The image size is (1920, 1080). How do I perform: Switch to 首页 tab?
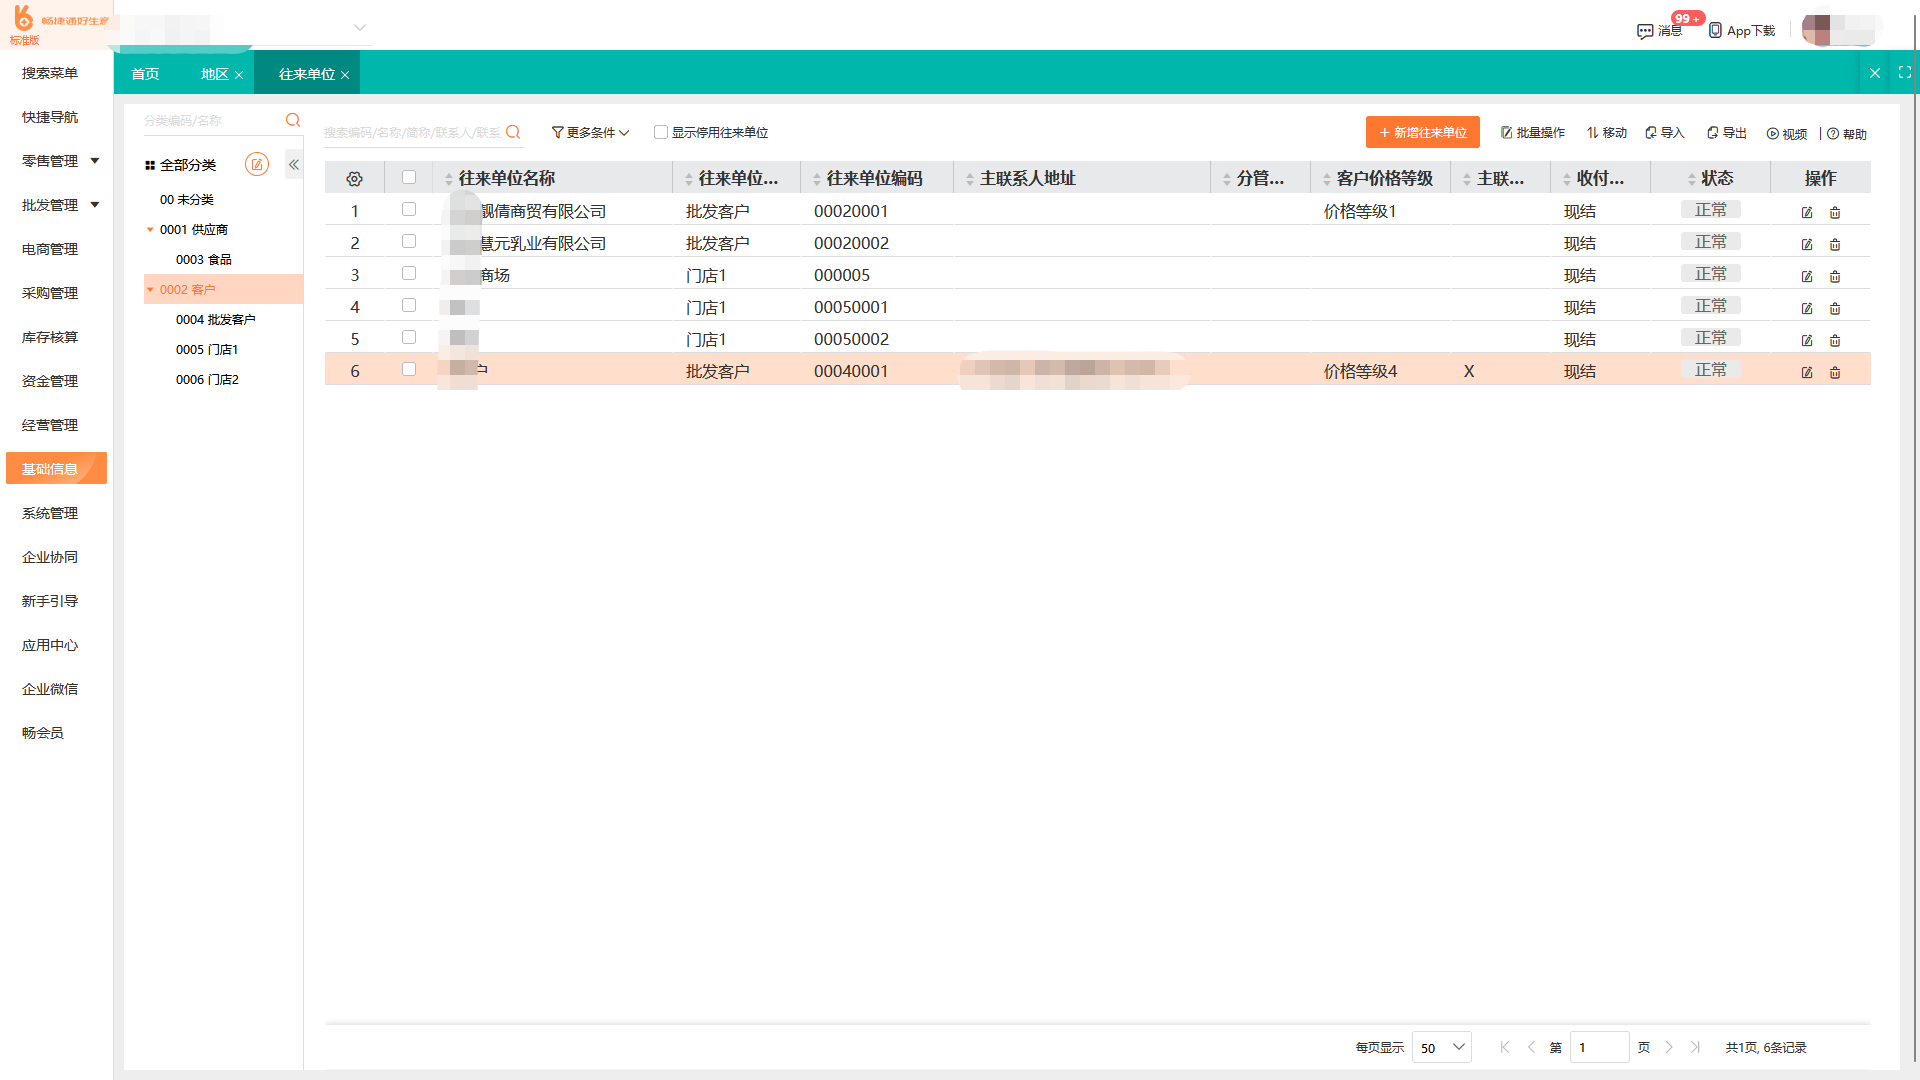145,73
